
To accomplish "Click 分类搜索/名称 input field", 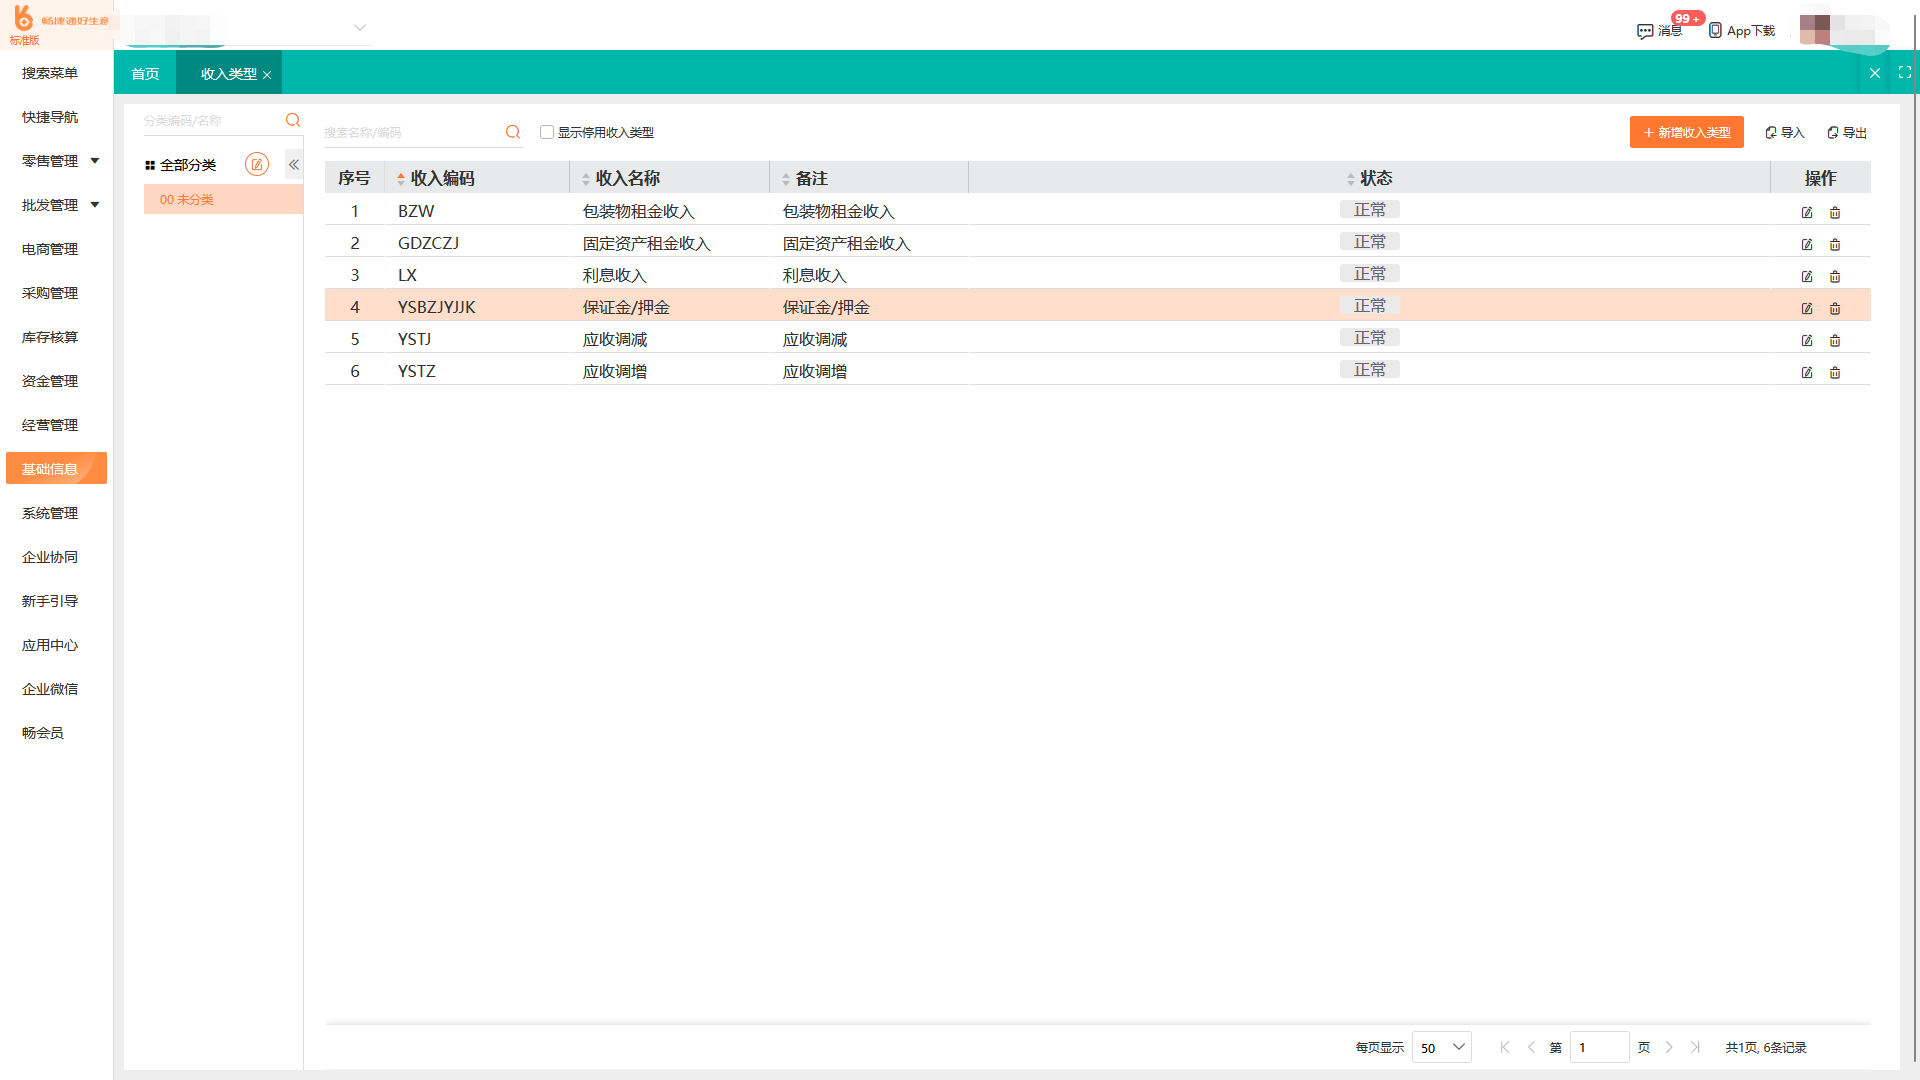I will pyautogui.click(x=211, y=119).
